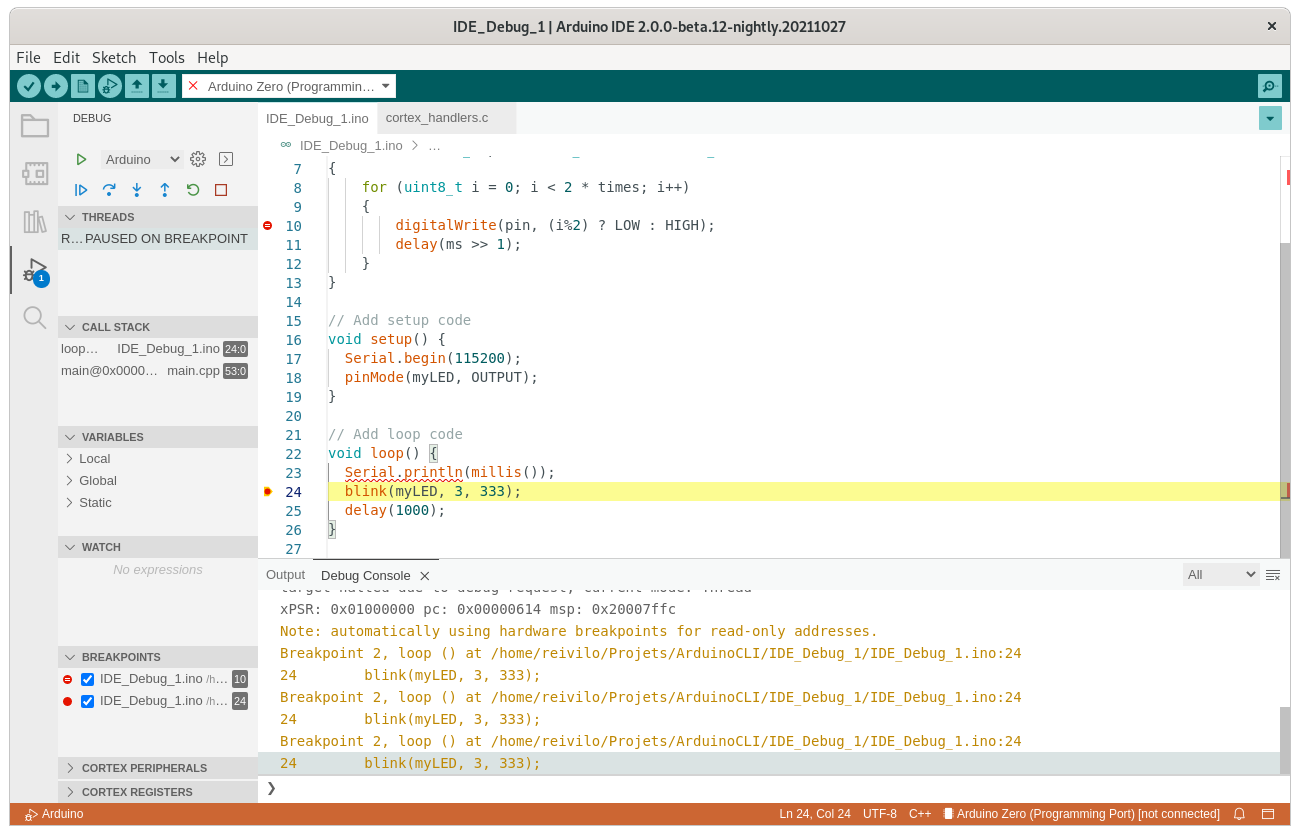Screen dimensions: 1300x835
Task: Click the Verify sketch checkmark icon
Action: 29,86
